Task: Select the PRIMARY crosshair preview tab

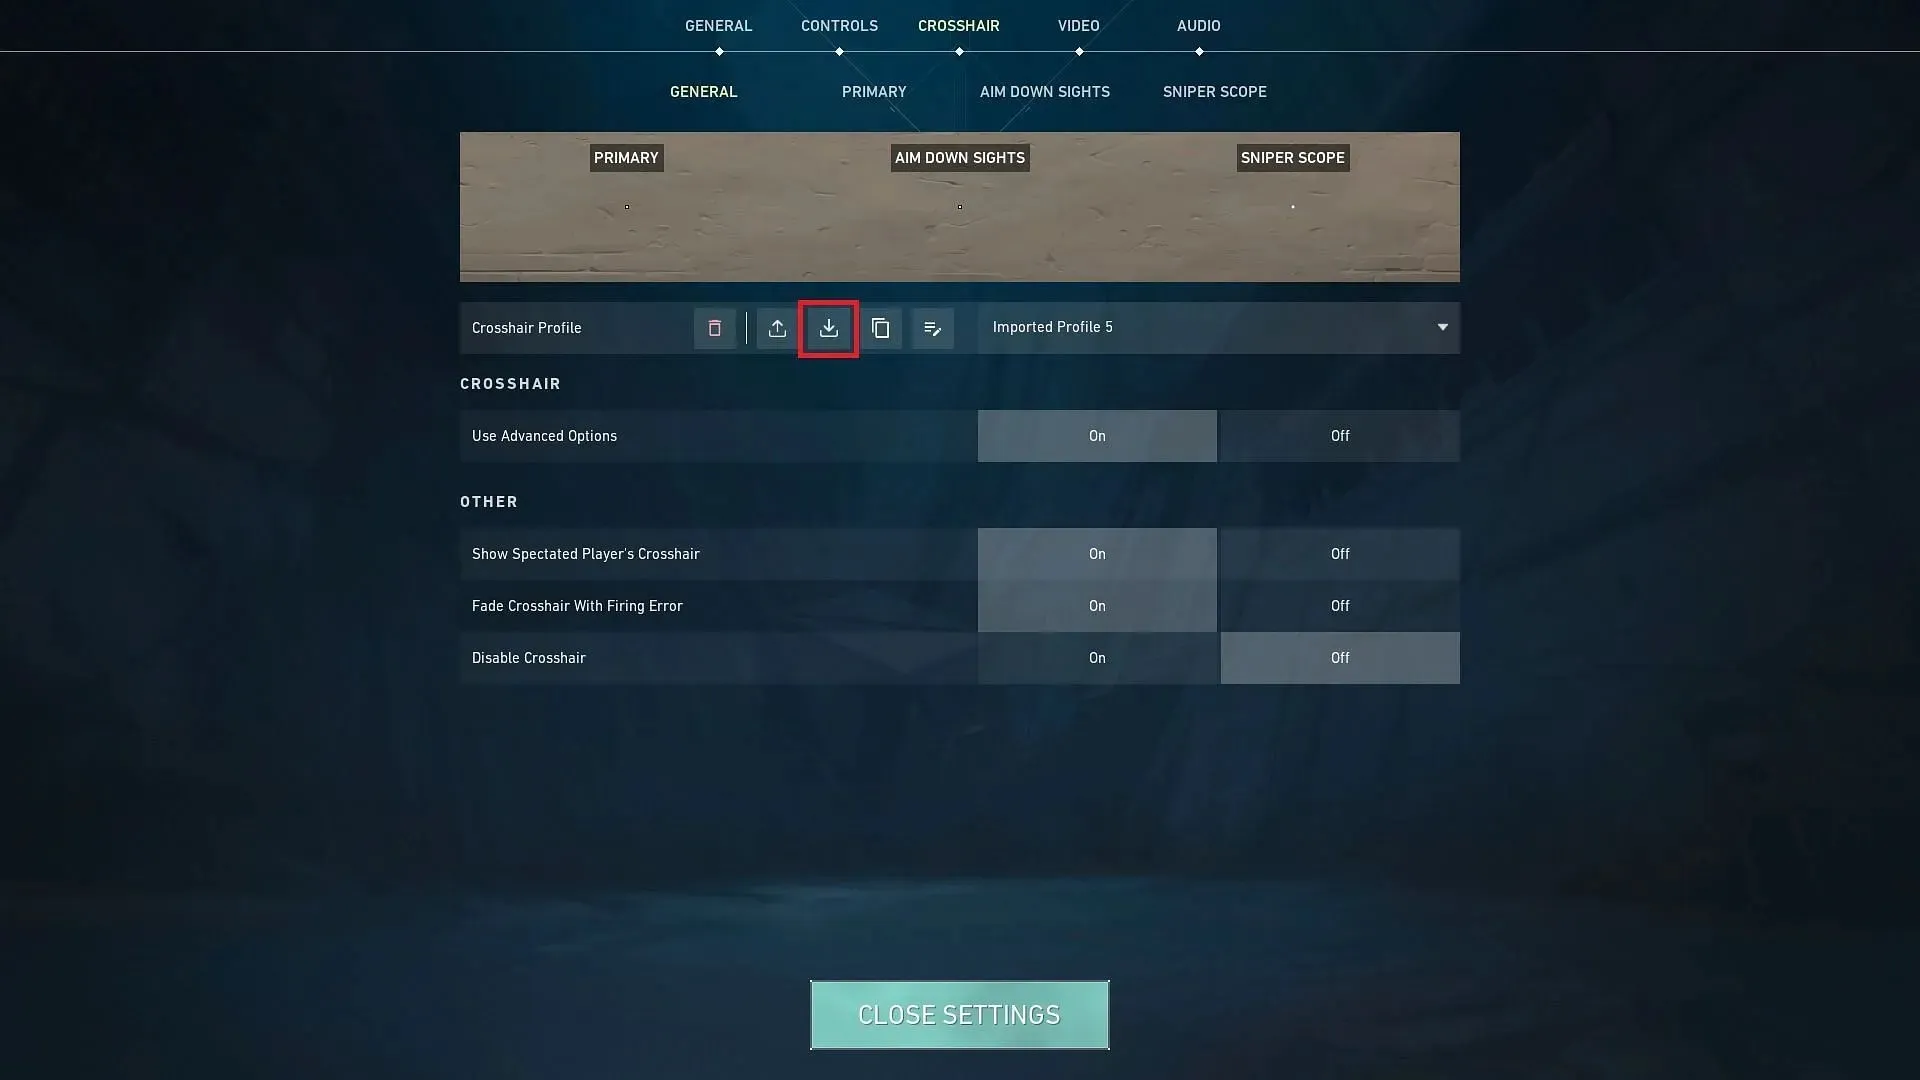Action: coord(625,157)
